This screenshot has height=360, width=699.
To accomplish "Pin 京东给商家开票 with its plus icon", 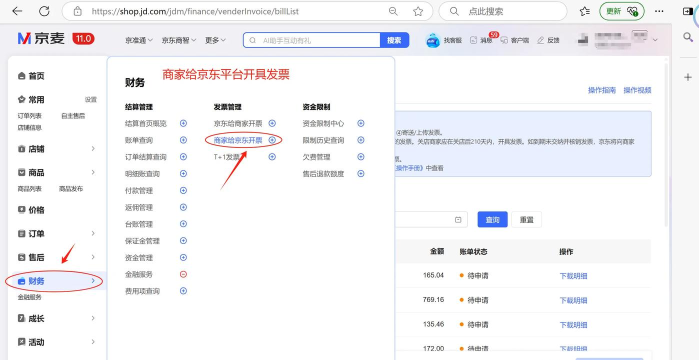I will coord(272,123).
